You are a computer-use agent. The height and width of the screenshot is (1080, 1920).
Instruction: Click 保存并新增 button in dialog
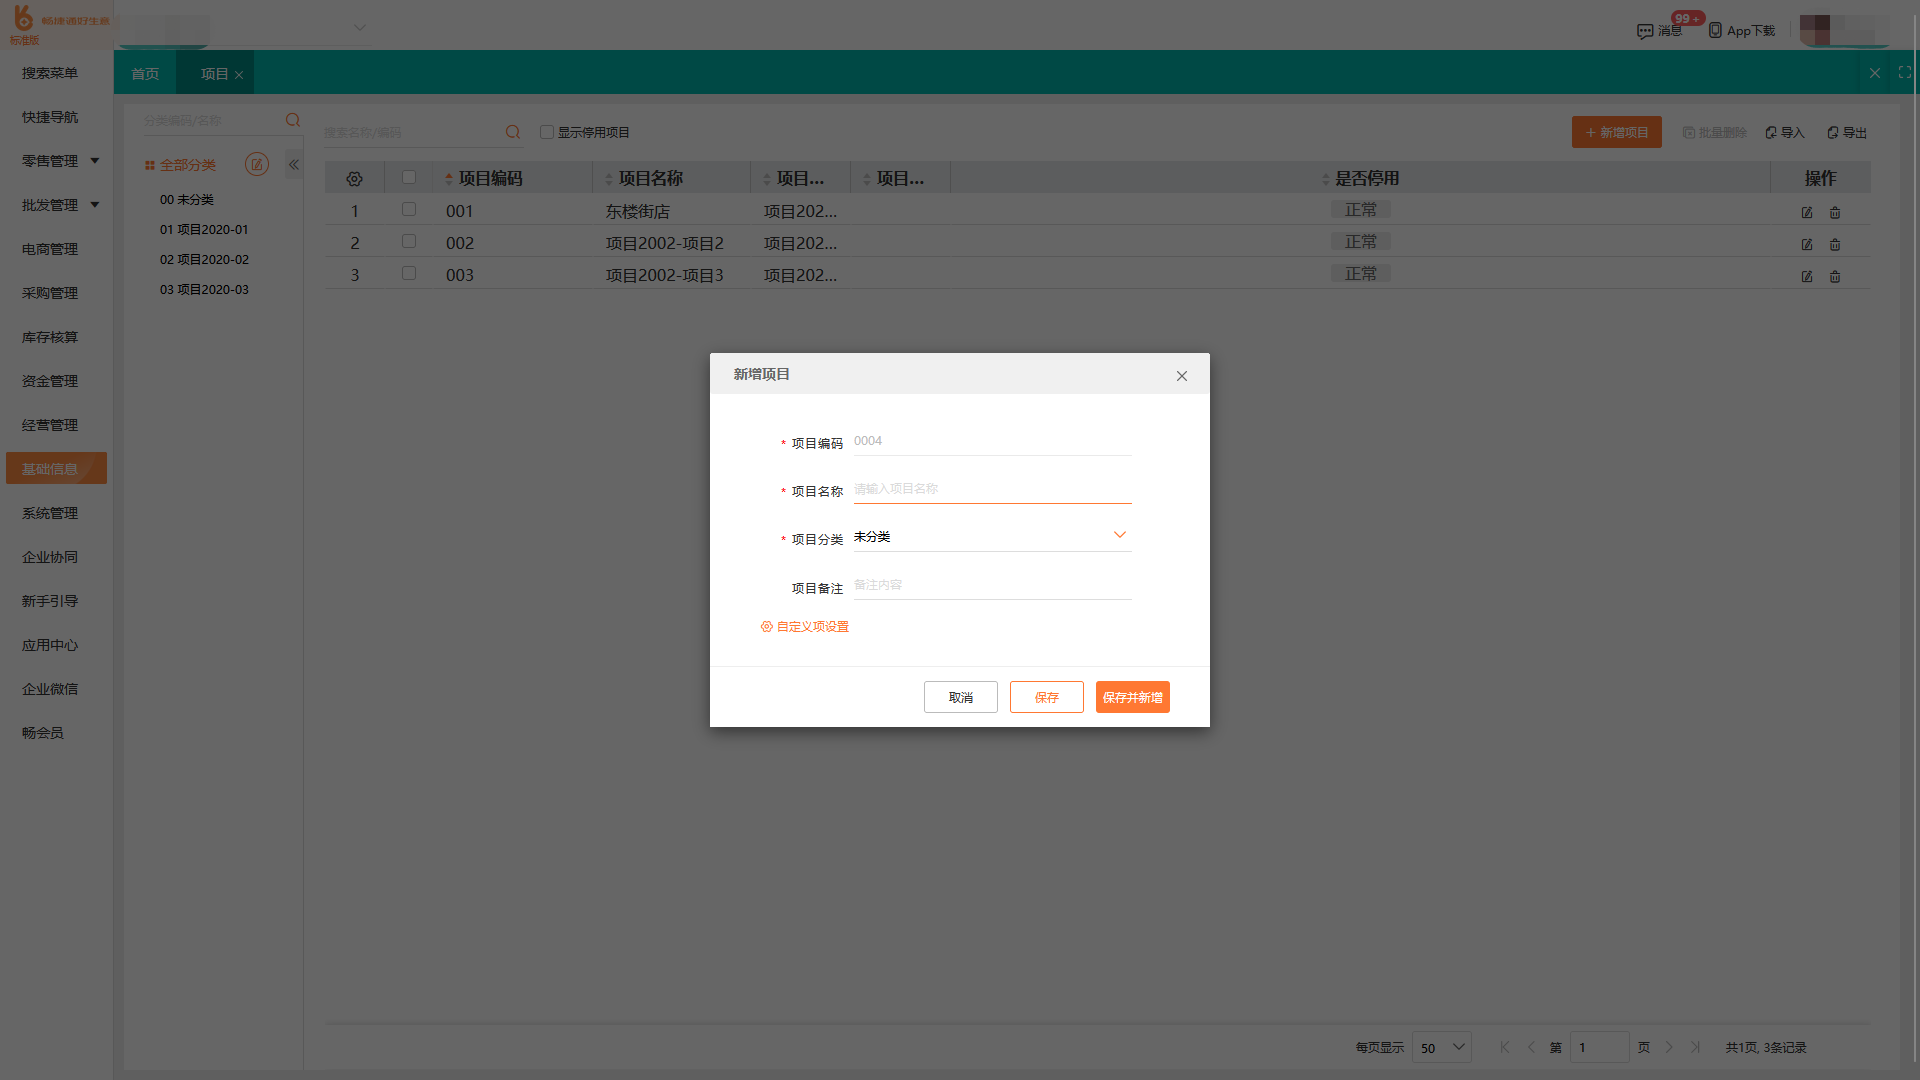click(x=1133, y=696)
